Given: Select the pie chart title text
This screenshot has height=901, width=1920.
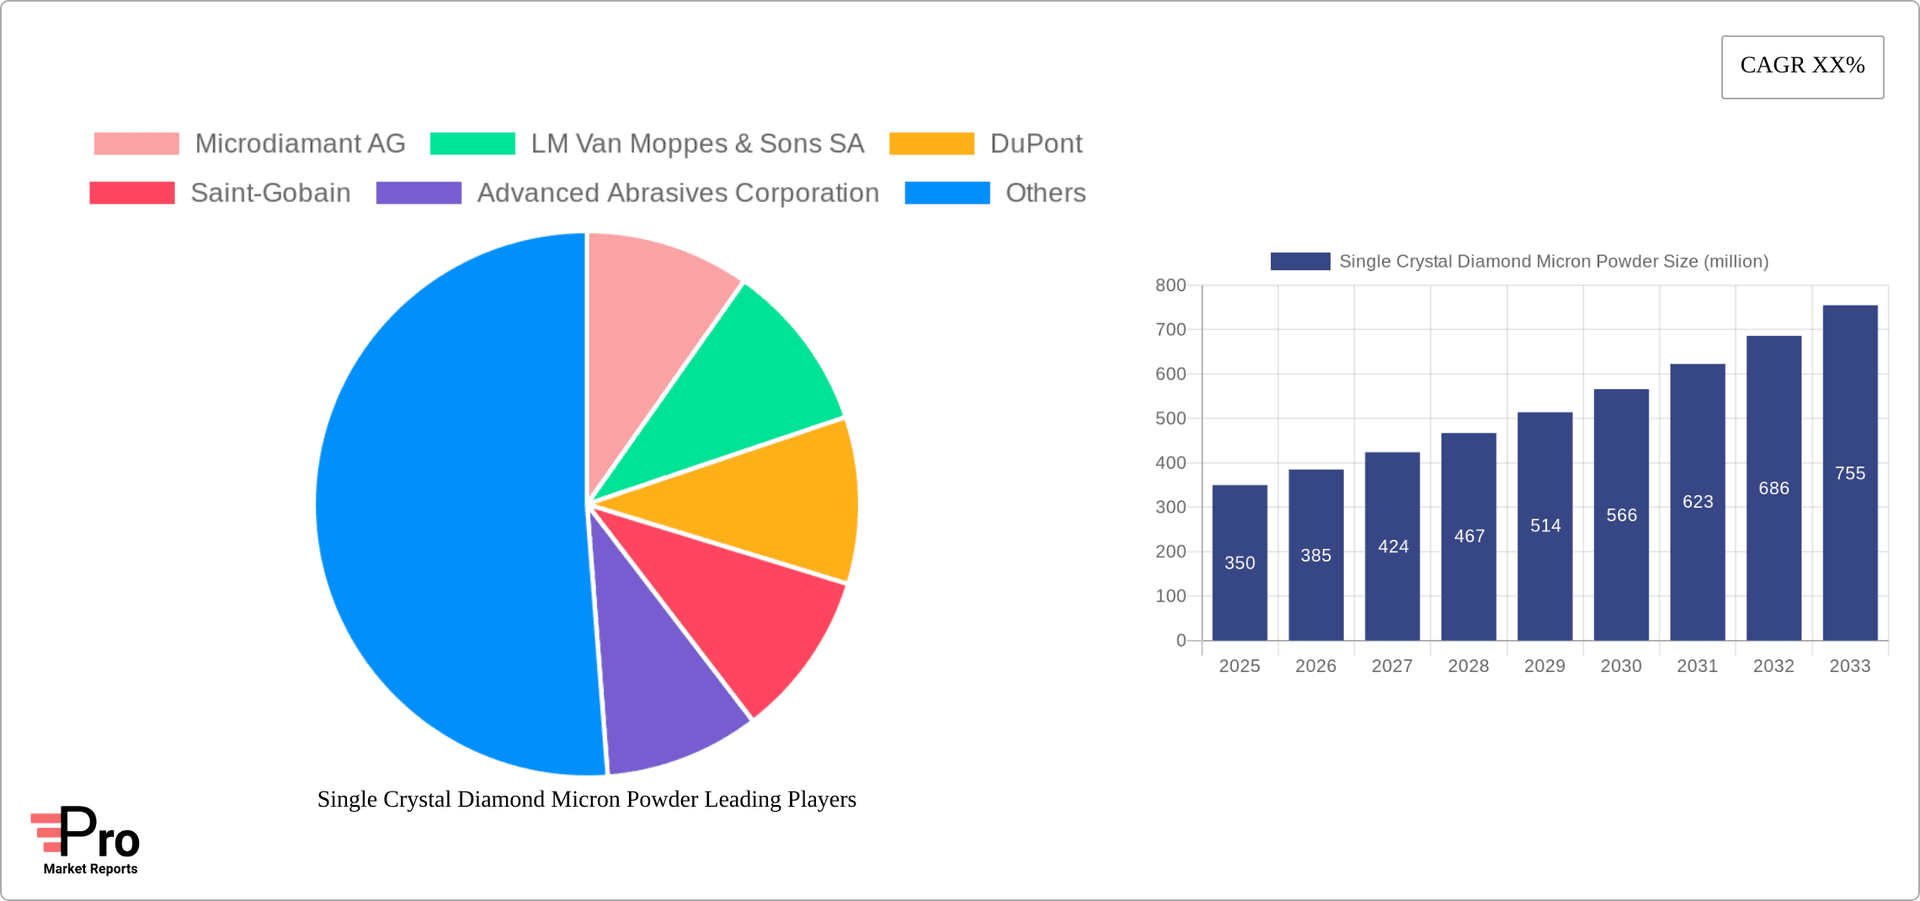Looking at the screenshot, I should point(587,799).
